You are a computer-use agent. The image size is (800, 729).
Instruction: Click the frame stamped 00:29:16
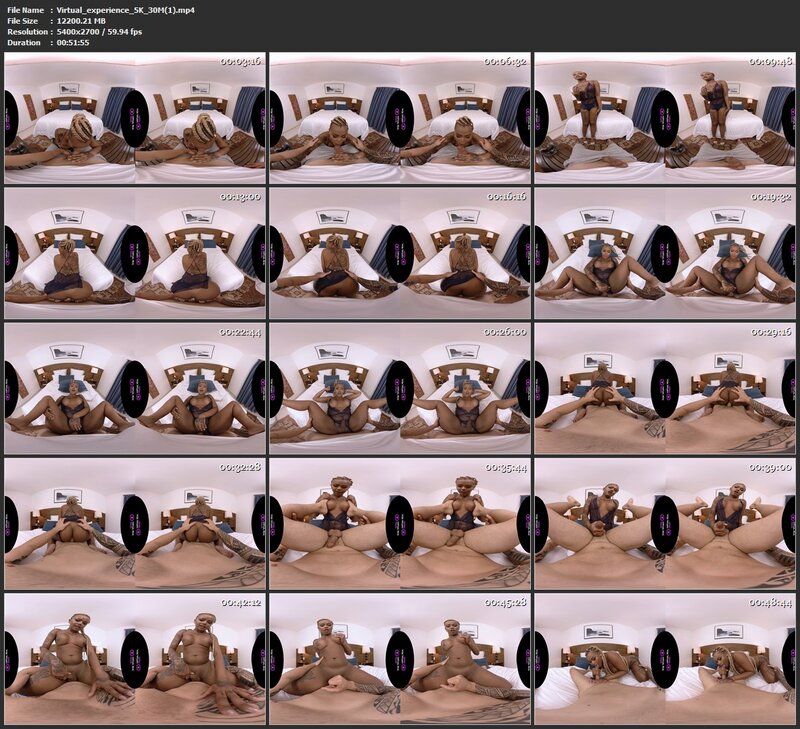click(665, 388)
